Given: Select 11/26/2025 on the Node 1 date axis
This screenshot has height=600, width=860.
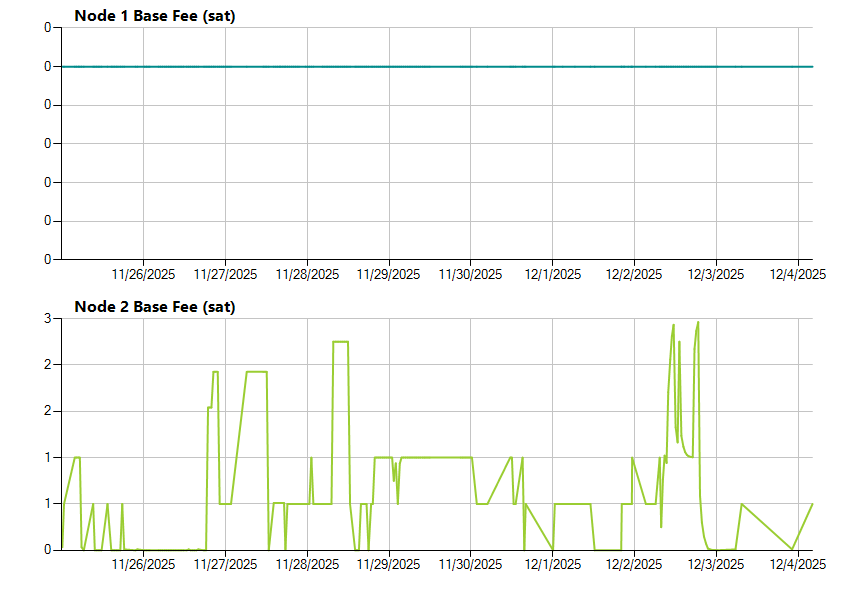Looking at the screenshot, I should 143,274.
